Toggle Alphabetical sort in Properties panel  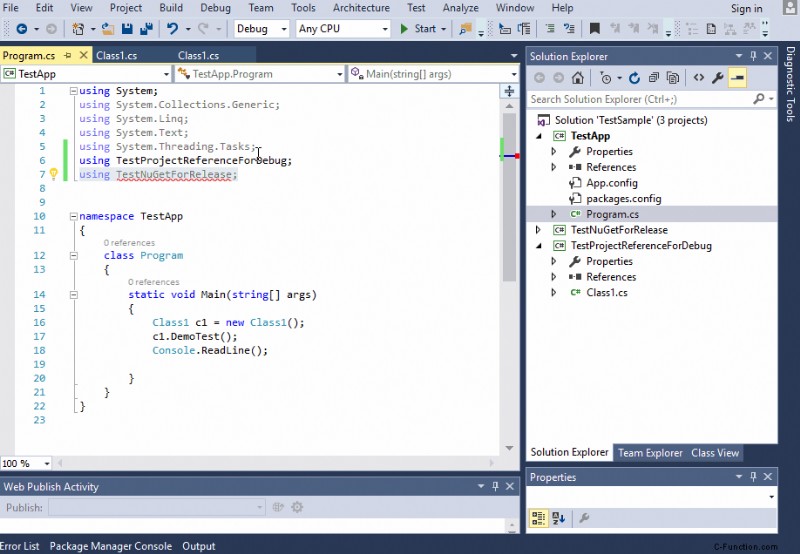[558, 517]
